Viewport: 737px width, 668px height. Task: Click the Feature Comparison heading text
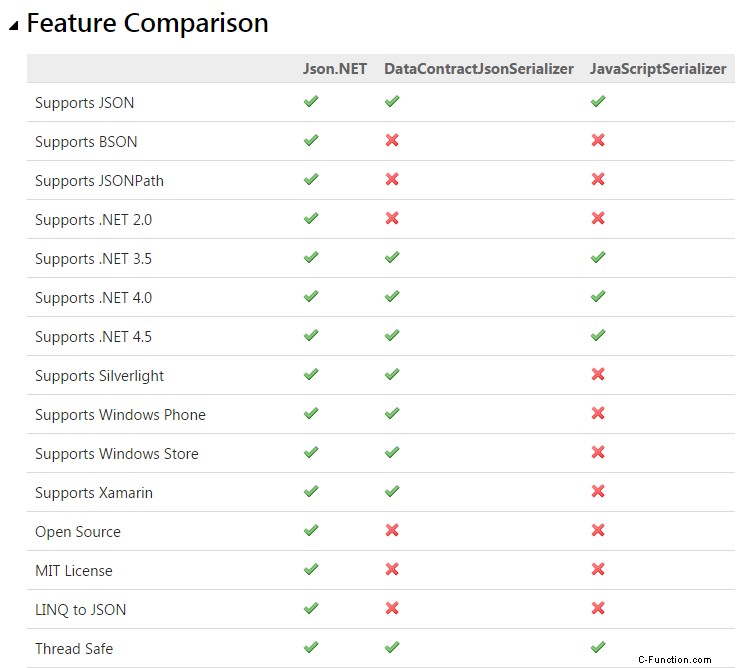147,24
